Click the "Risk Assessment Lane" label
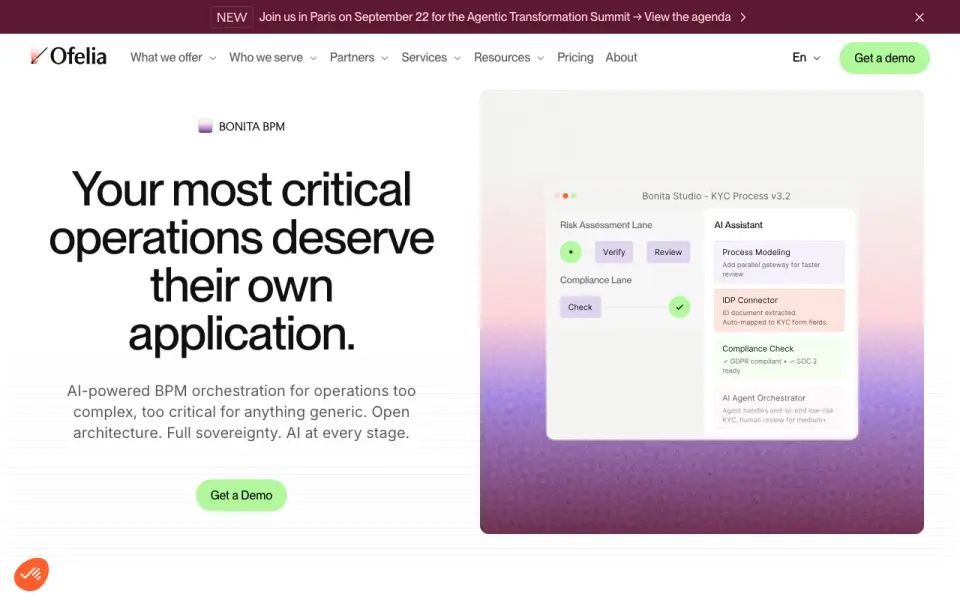 click(606, 225)
